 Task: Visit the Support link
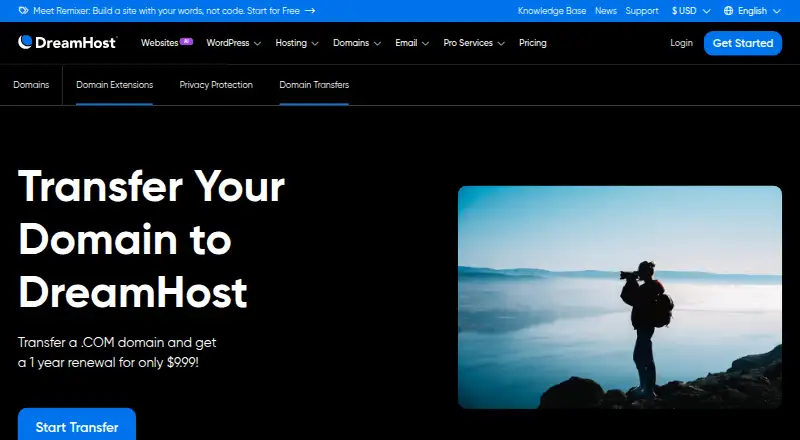click(x=642, y=11)
